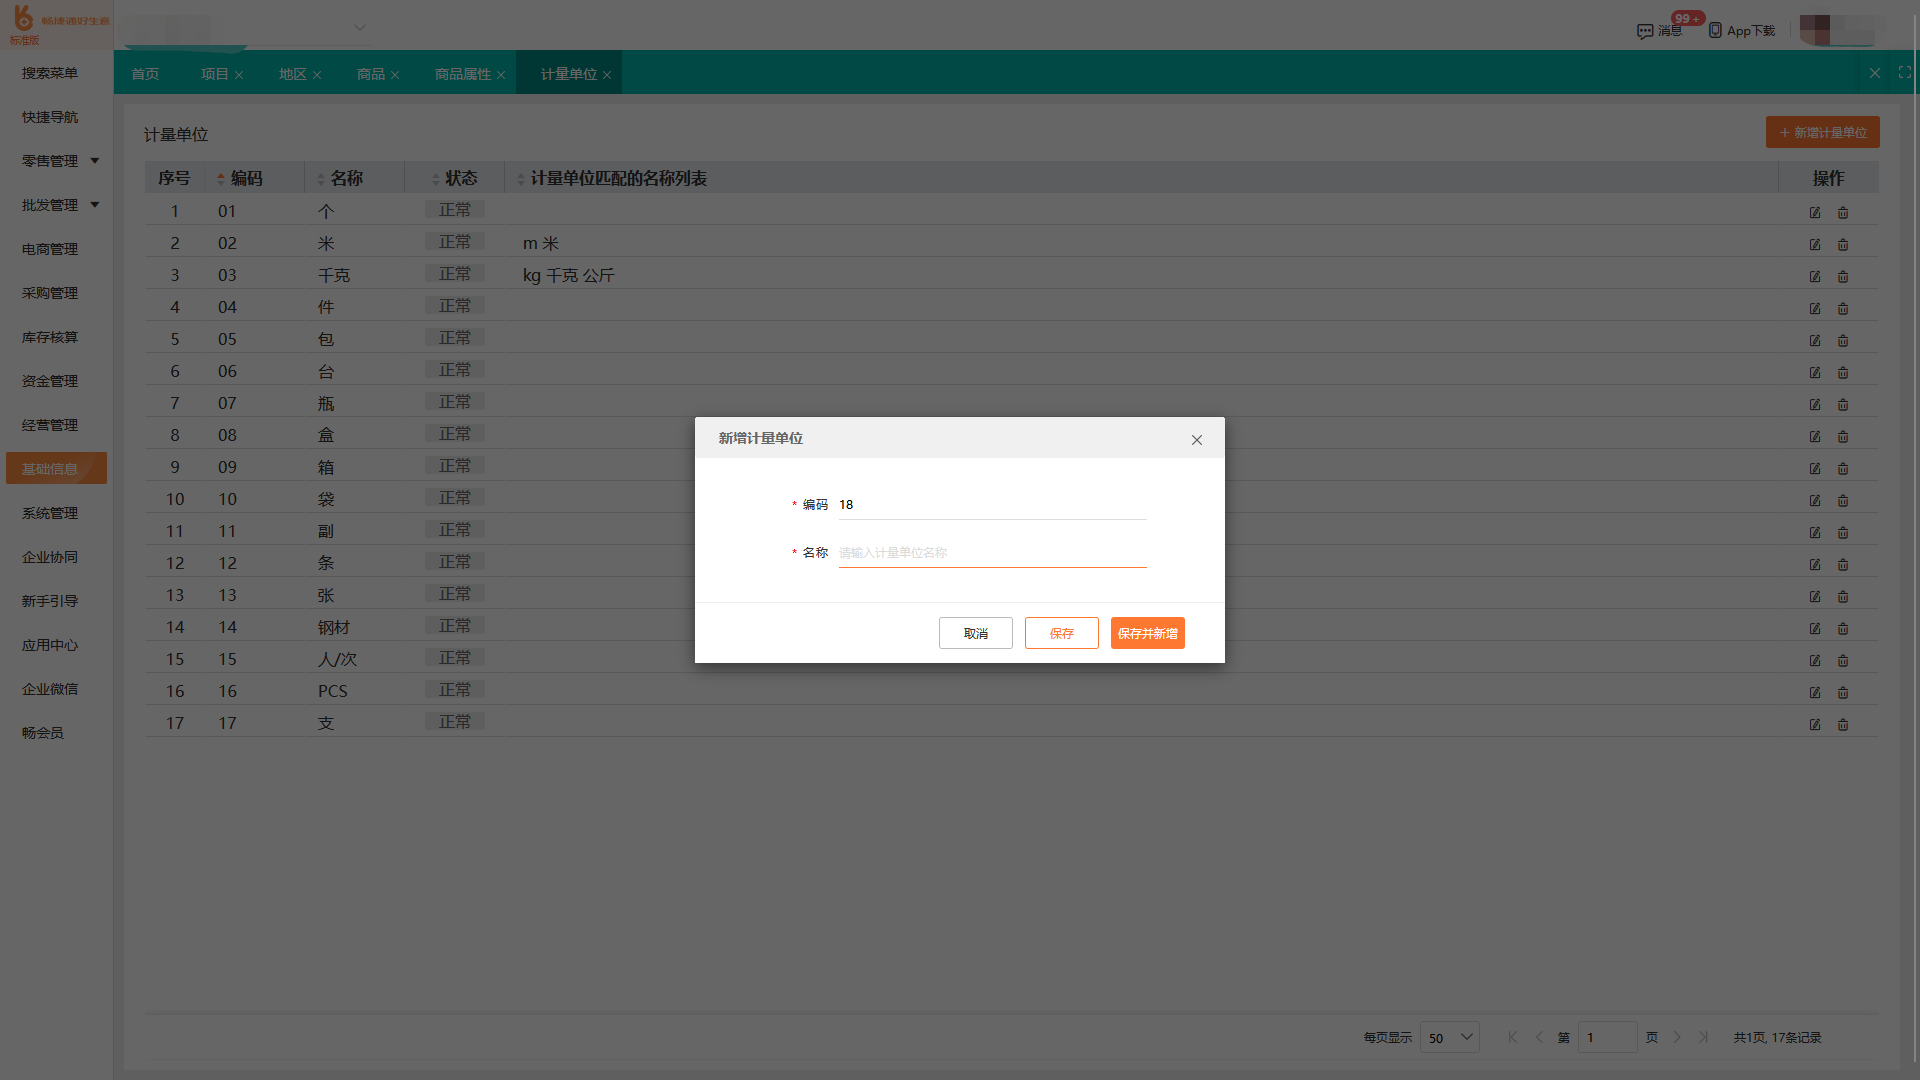Toggle 基础信息 menu item active state
Image resolution: width=1920 pixels, height=1080 pixels.
coord(55,468)
